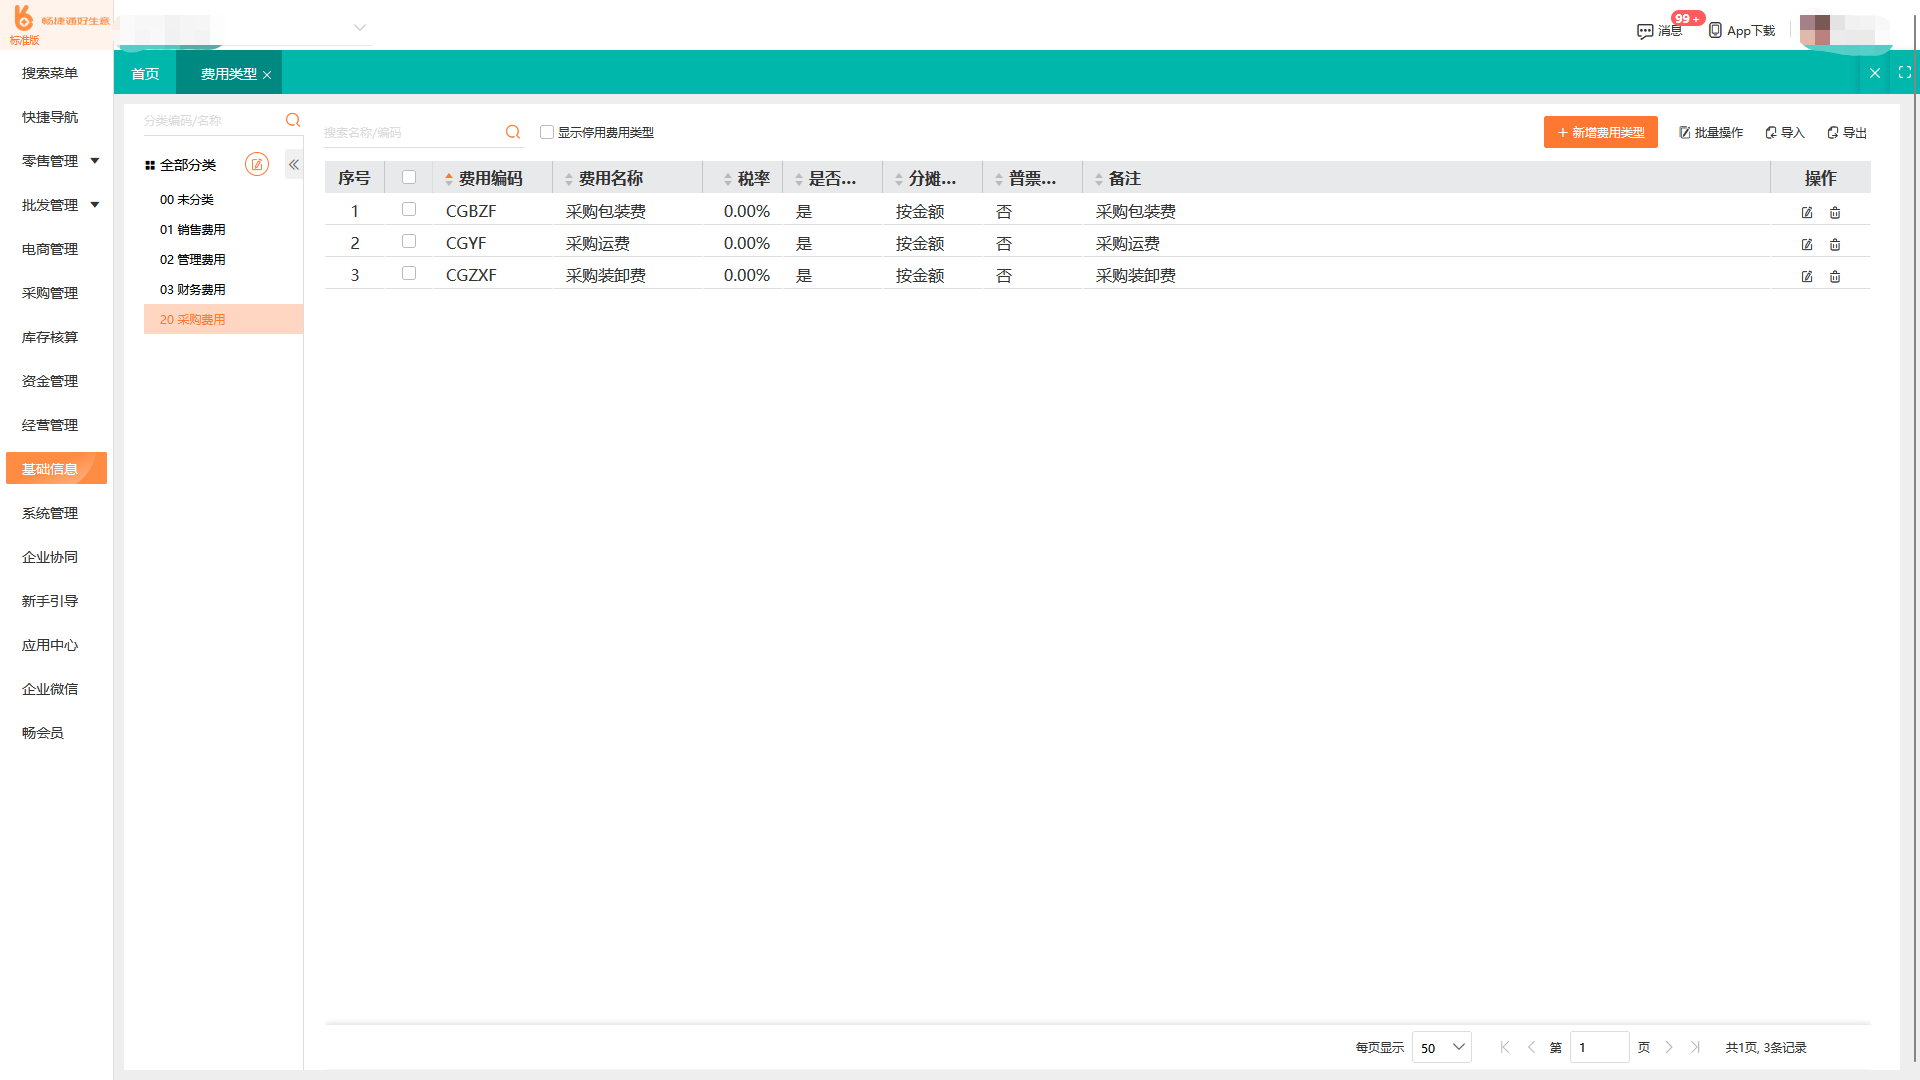Click the export 导出 icon button

point(1845,131)
